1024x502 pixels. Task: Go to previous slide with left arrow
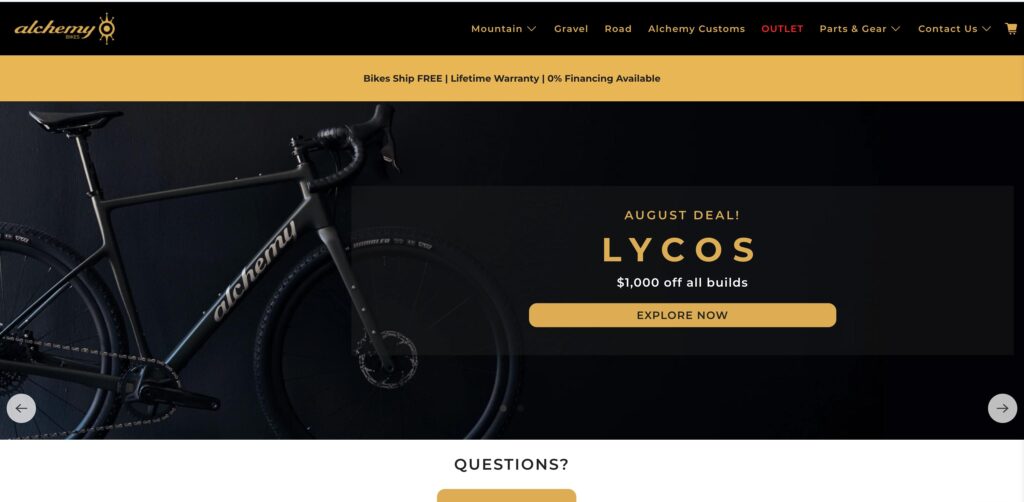tap(22, 409)
